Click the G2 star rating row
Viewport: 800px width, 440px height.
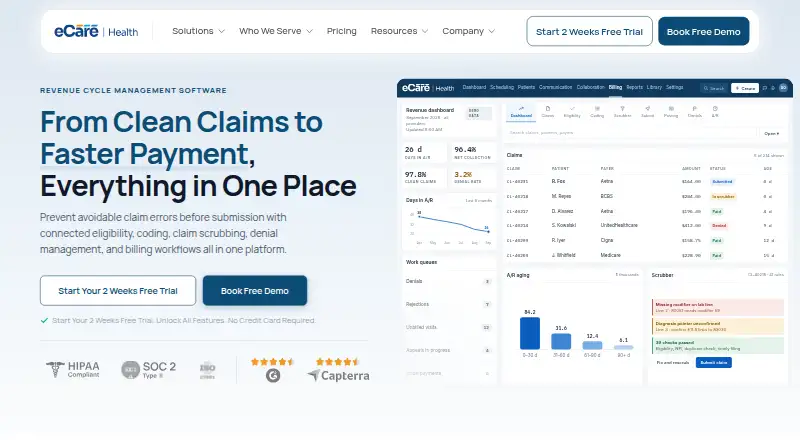click(272, 362)
